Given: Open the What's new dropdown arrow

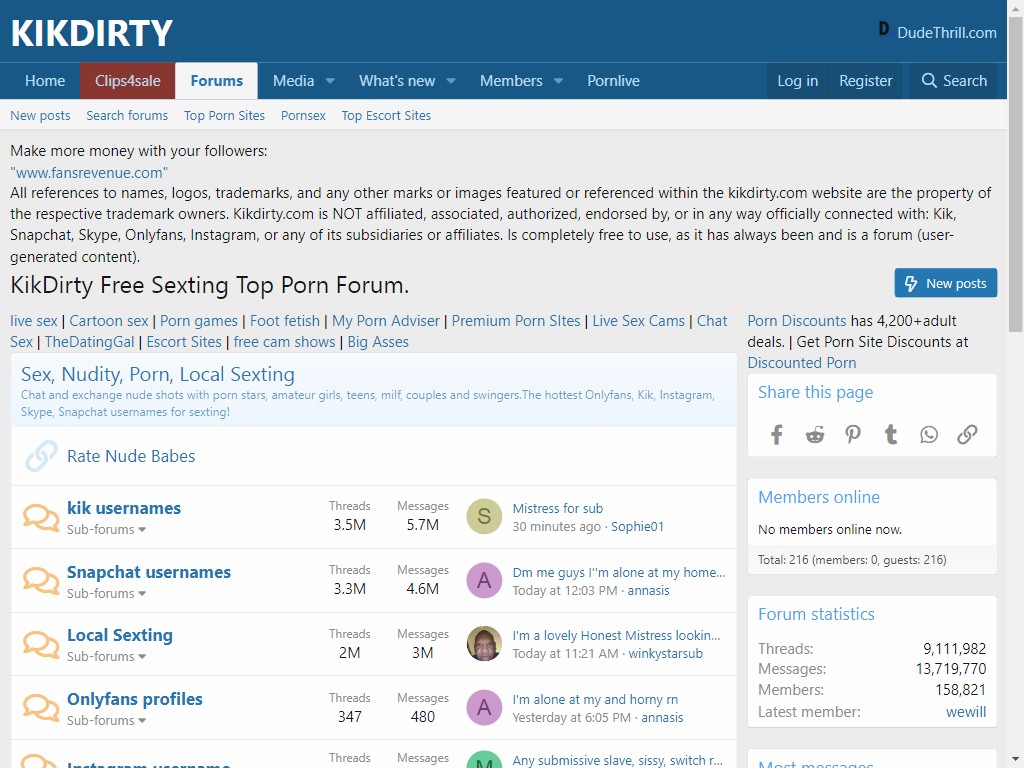Looking at the screenshot, I should [x=451, y=81].
